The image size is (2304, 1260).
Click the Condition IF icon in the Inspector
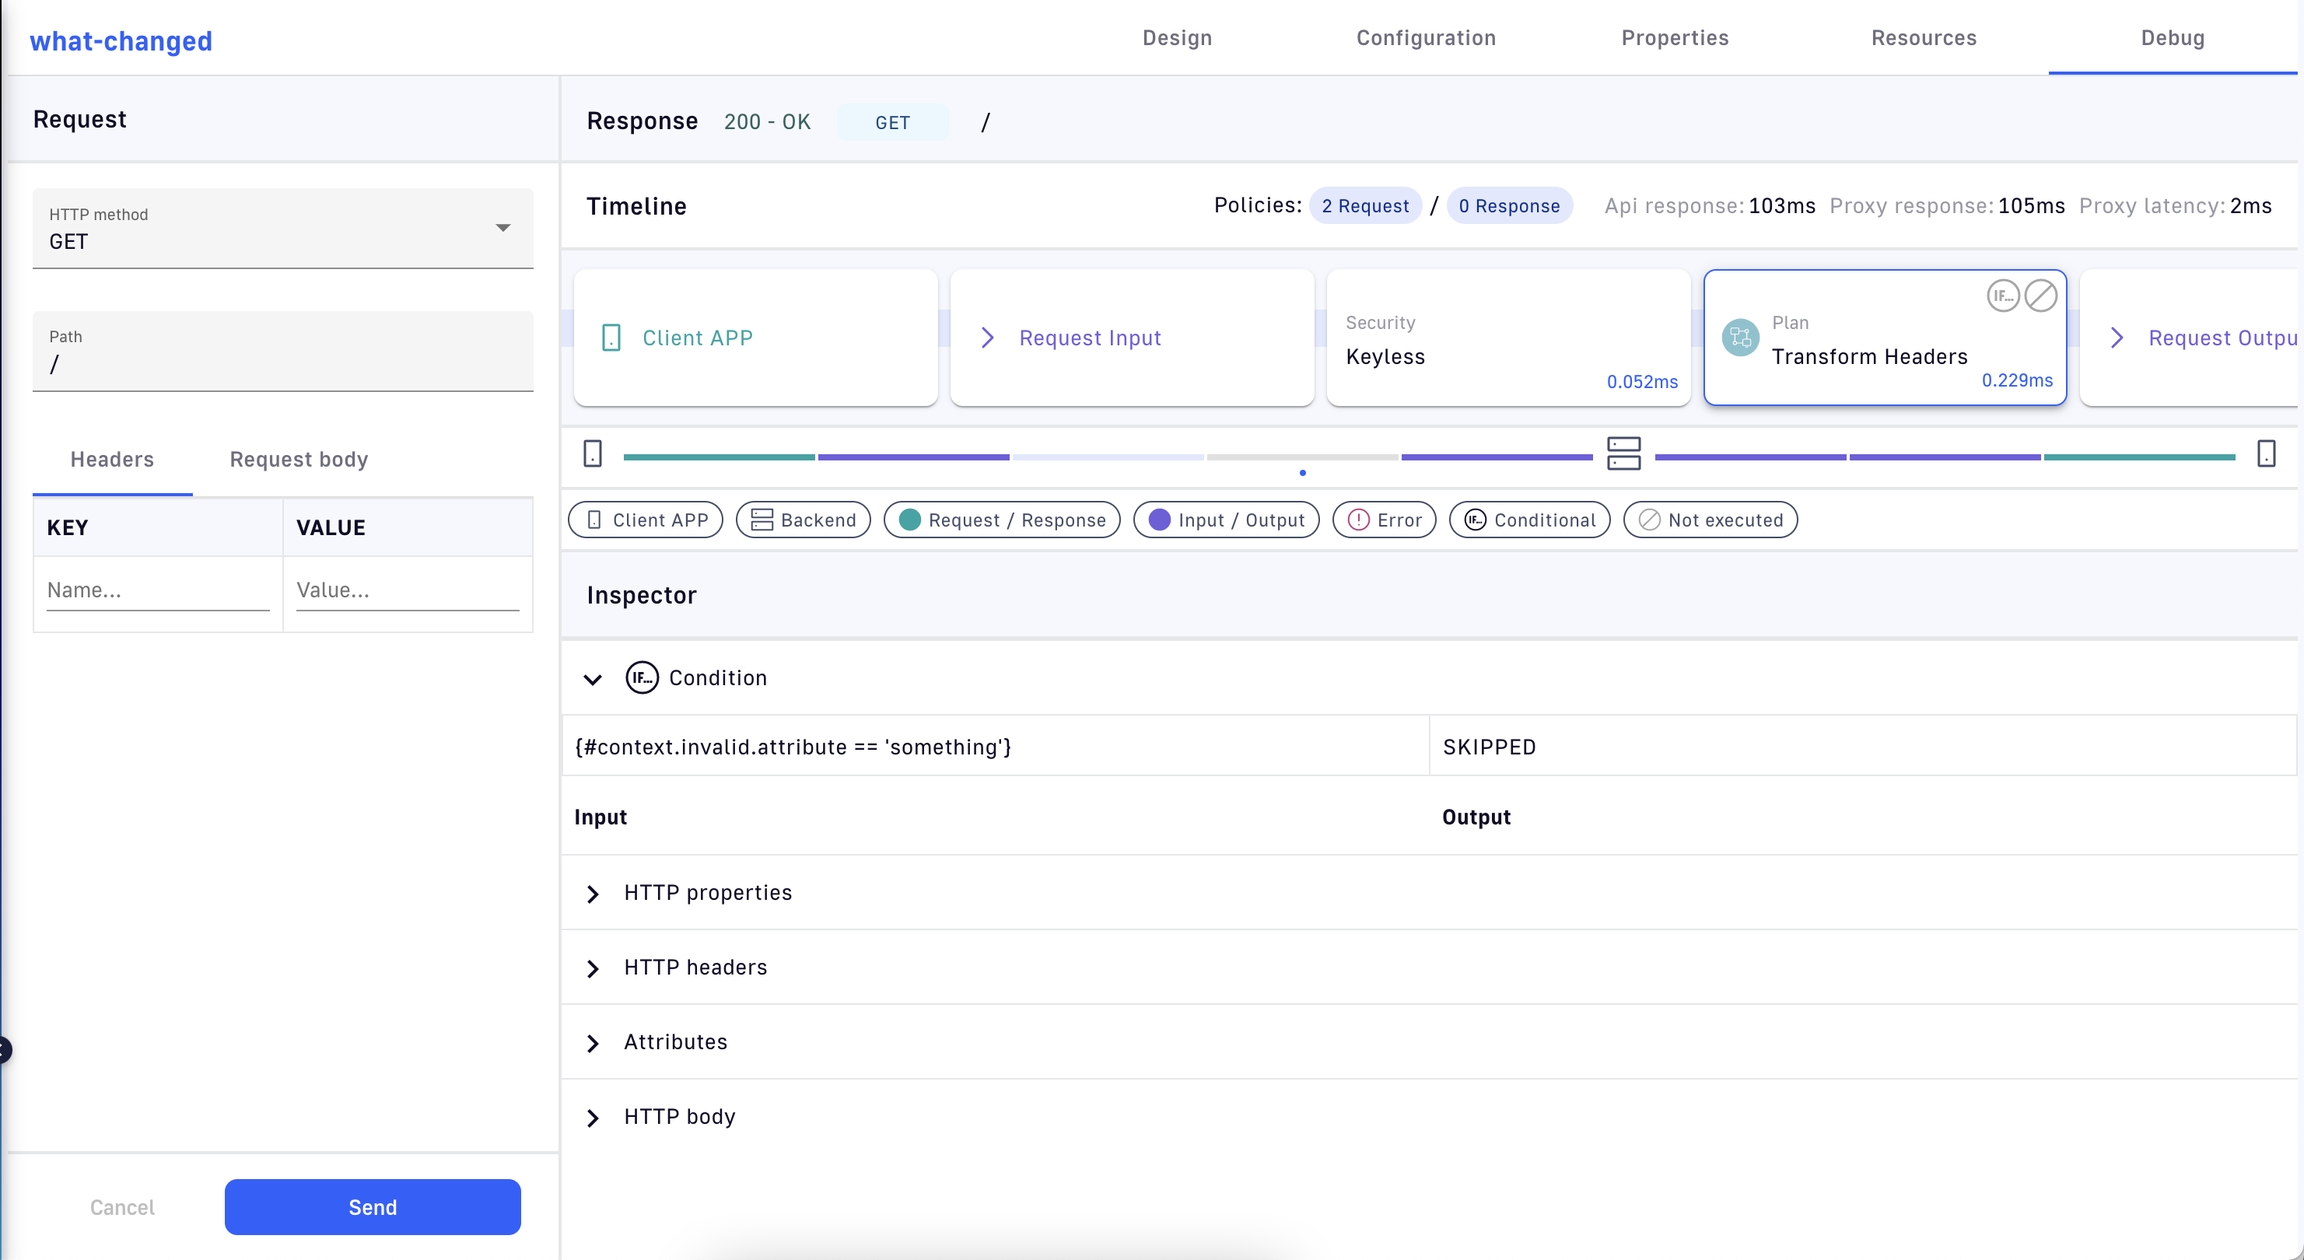(x=642, y=678)
